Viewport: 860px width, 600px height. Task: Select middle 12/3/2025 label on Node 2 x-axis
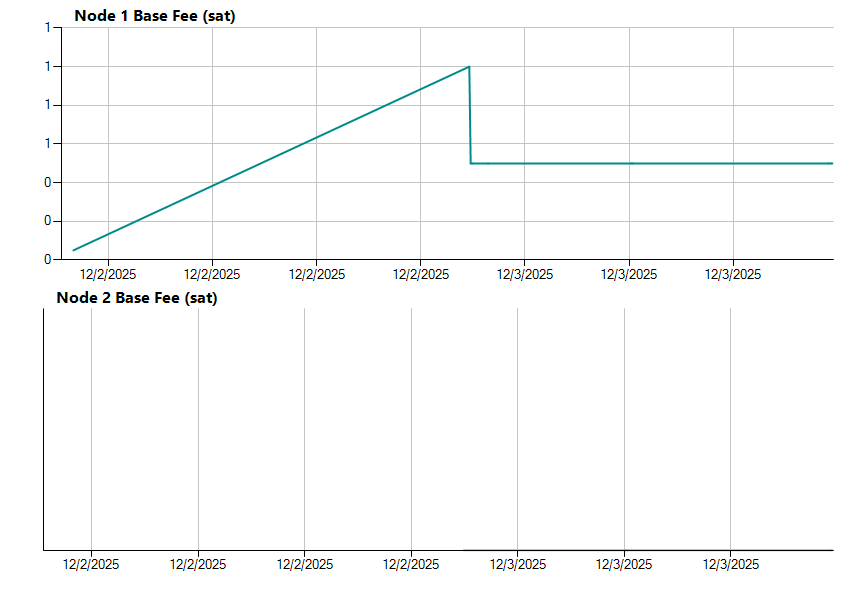click(x=624, y=564)
